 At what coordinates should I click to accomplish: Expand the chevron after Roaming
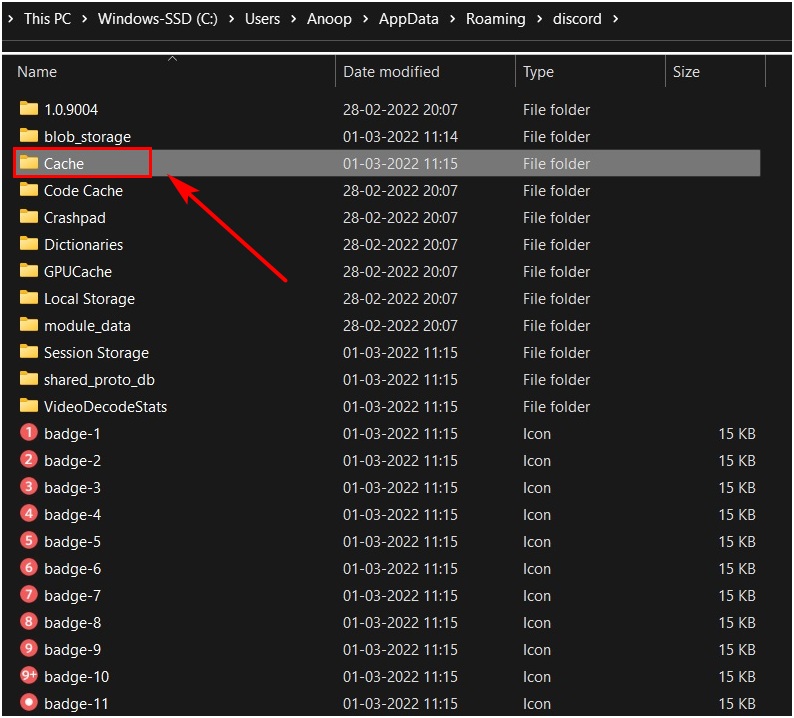coord(539,19)
